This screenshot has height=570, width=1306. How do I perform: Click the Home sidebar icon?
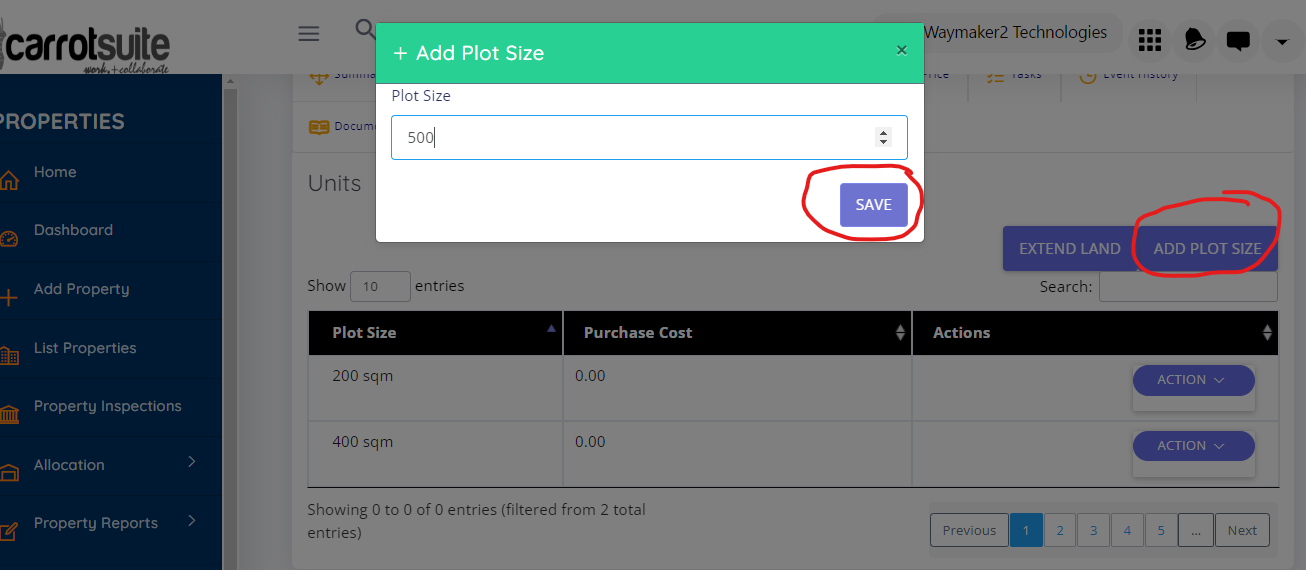coord(9,181)
